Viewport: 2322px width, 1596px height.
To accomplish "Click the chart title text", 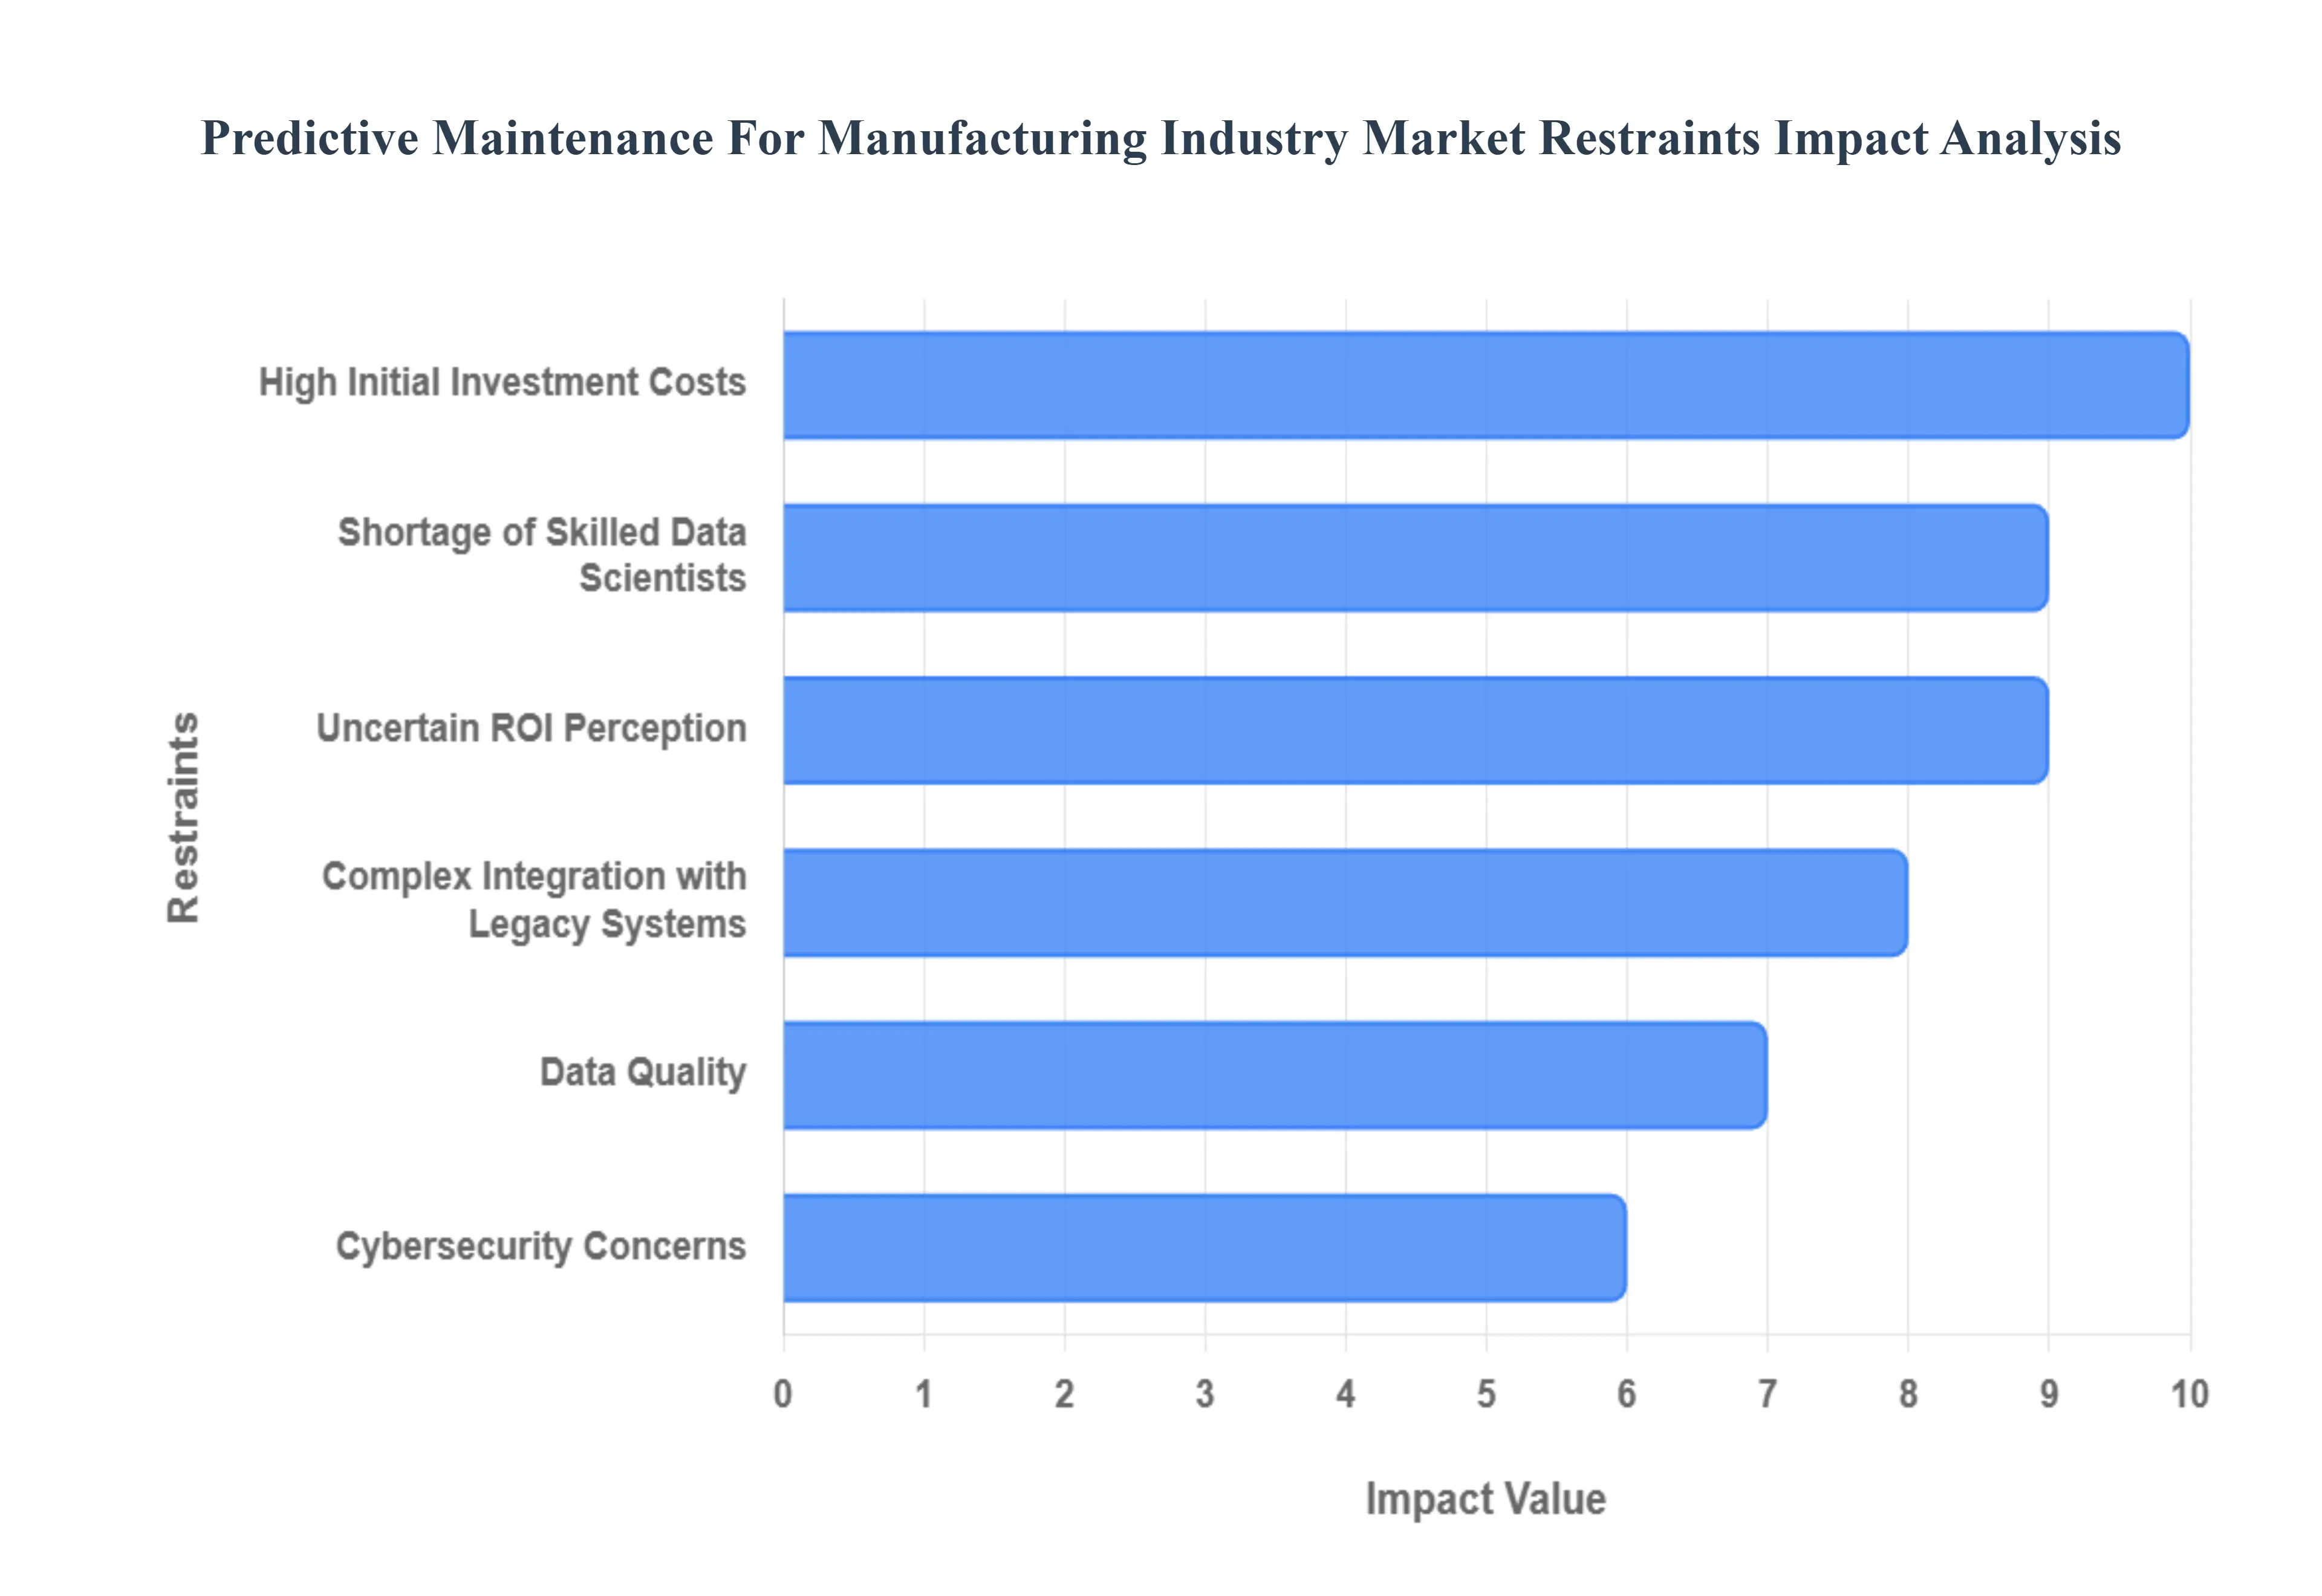I will pyautogui.click(x=1161, y=138).
